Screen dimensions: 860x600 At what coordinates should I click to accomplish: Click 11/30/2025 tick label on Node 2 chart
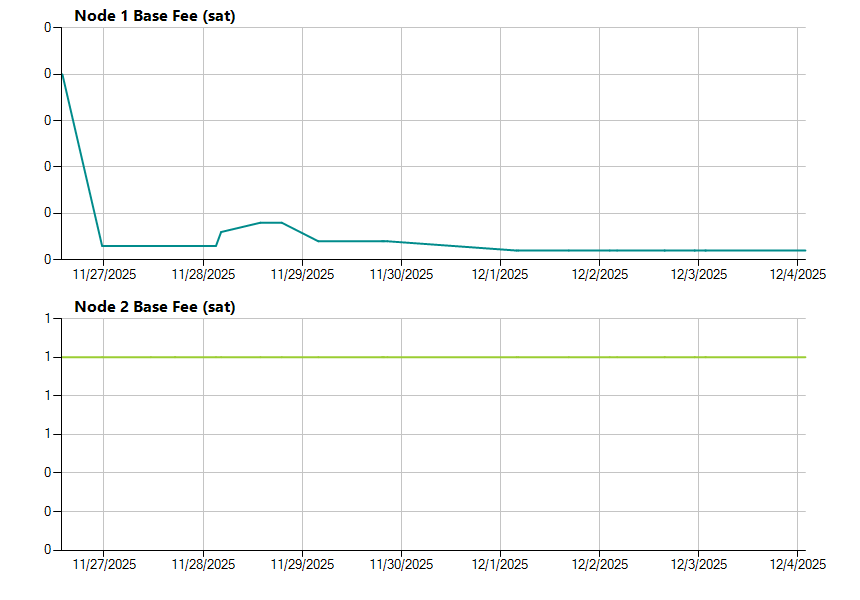401,565
